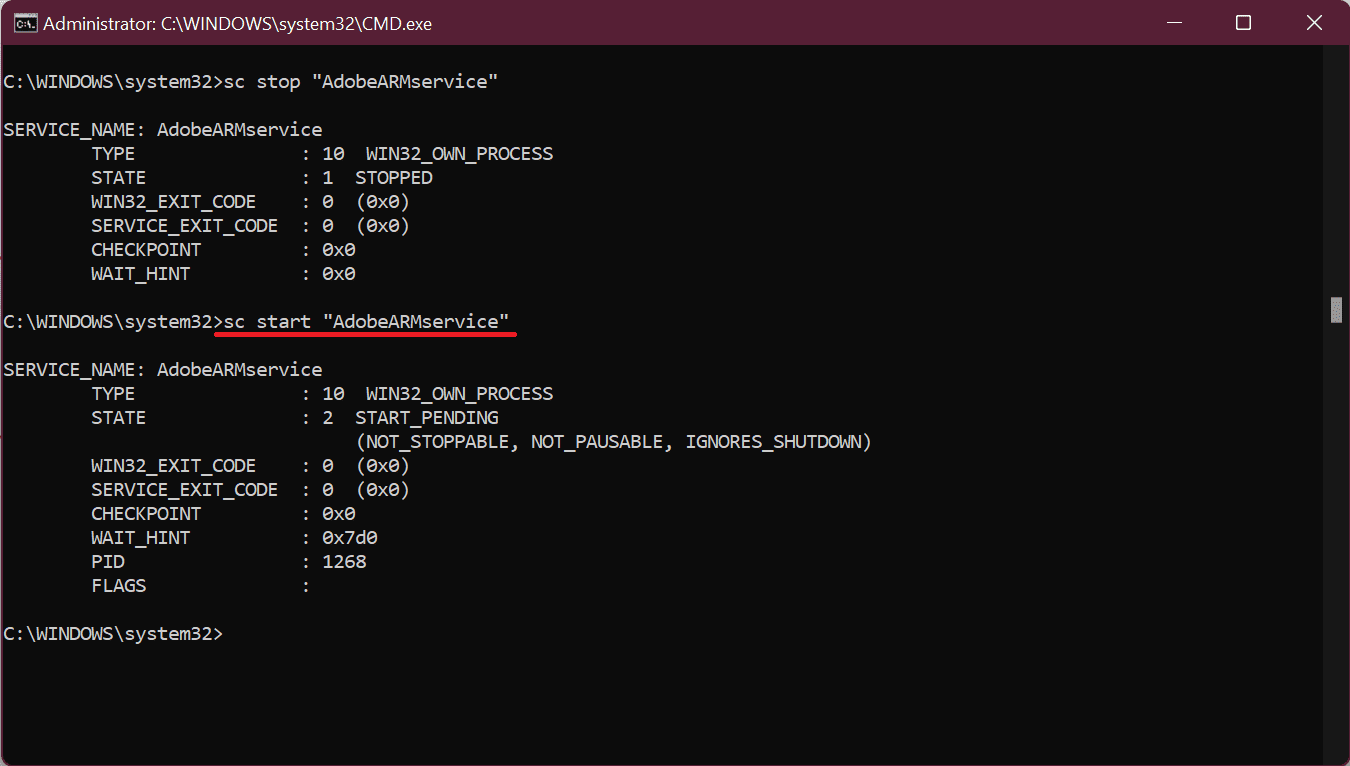Viewport: 1350px width, 766px height.
Task: Close the Administrator CMD window
Action: click(1314, 23)
